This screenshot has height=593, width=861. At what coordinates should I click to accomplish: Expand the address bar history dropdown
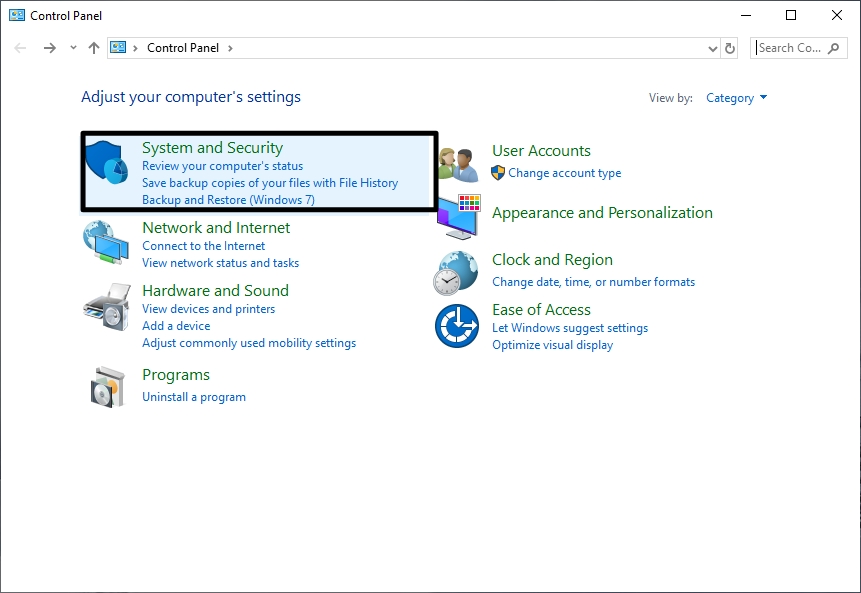click(x=712, y=48)
